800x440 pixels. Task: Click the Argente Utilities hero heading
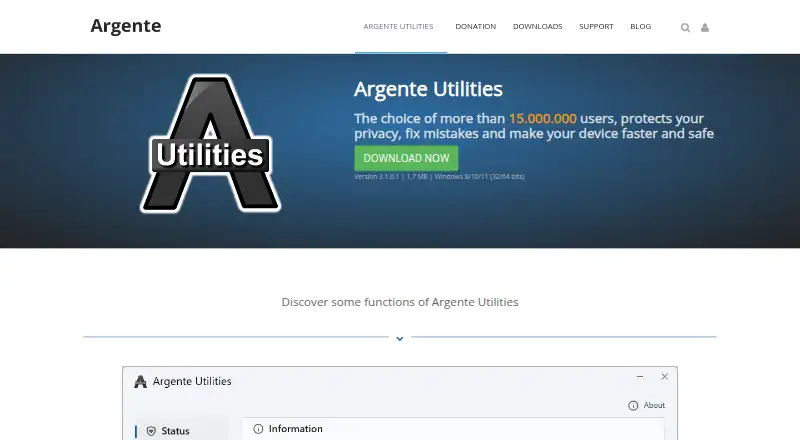click(x=428, y=89)
